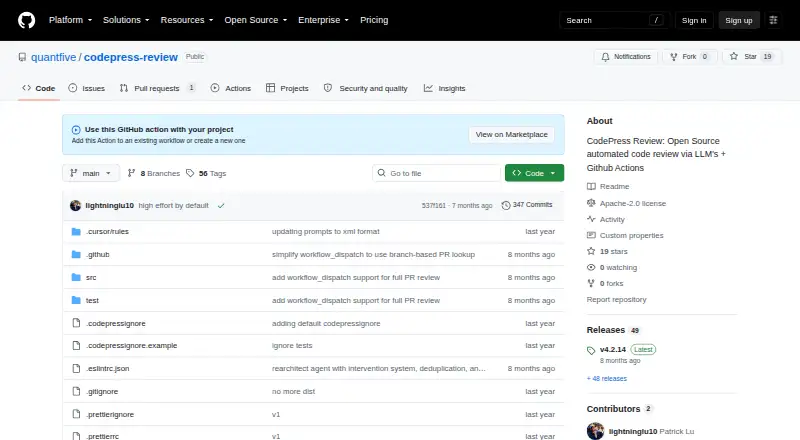Open the Insights tab
Screen dimensions: 800x440
pyautogui.click(x=444, y=88)
